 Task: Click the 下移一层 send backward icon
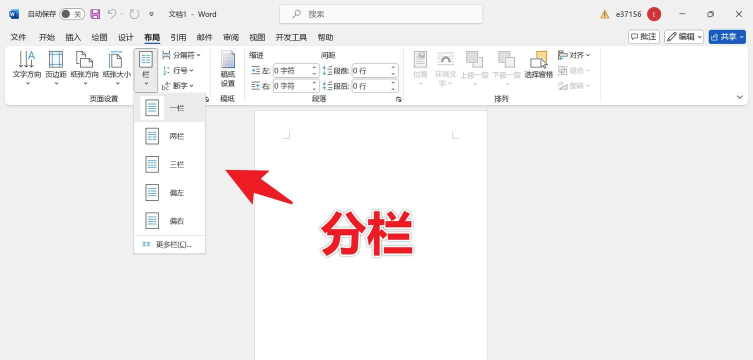(507, 61)
